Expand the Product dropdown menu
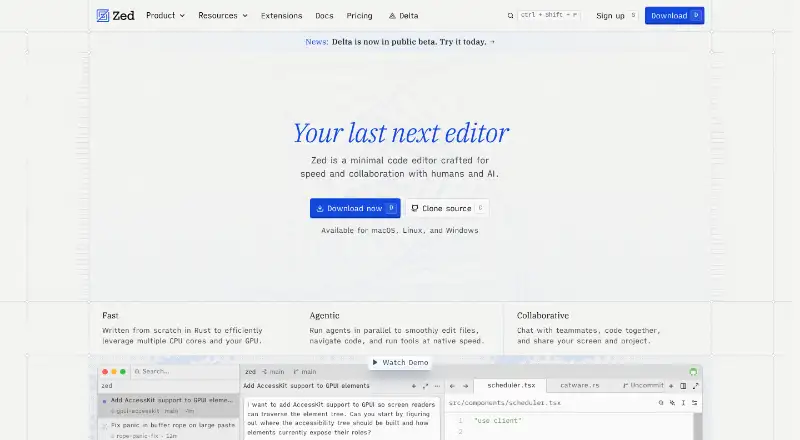 [x=165, y=16]
